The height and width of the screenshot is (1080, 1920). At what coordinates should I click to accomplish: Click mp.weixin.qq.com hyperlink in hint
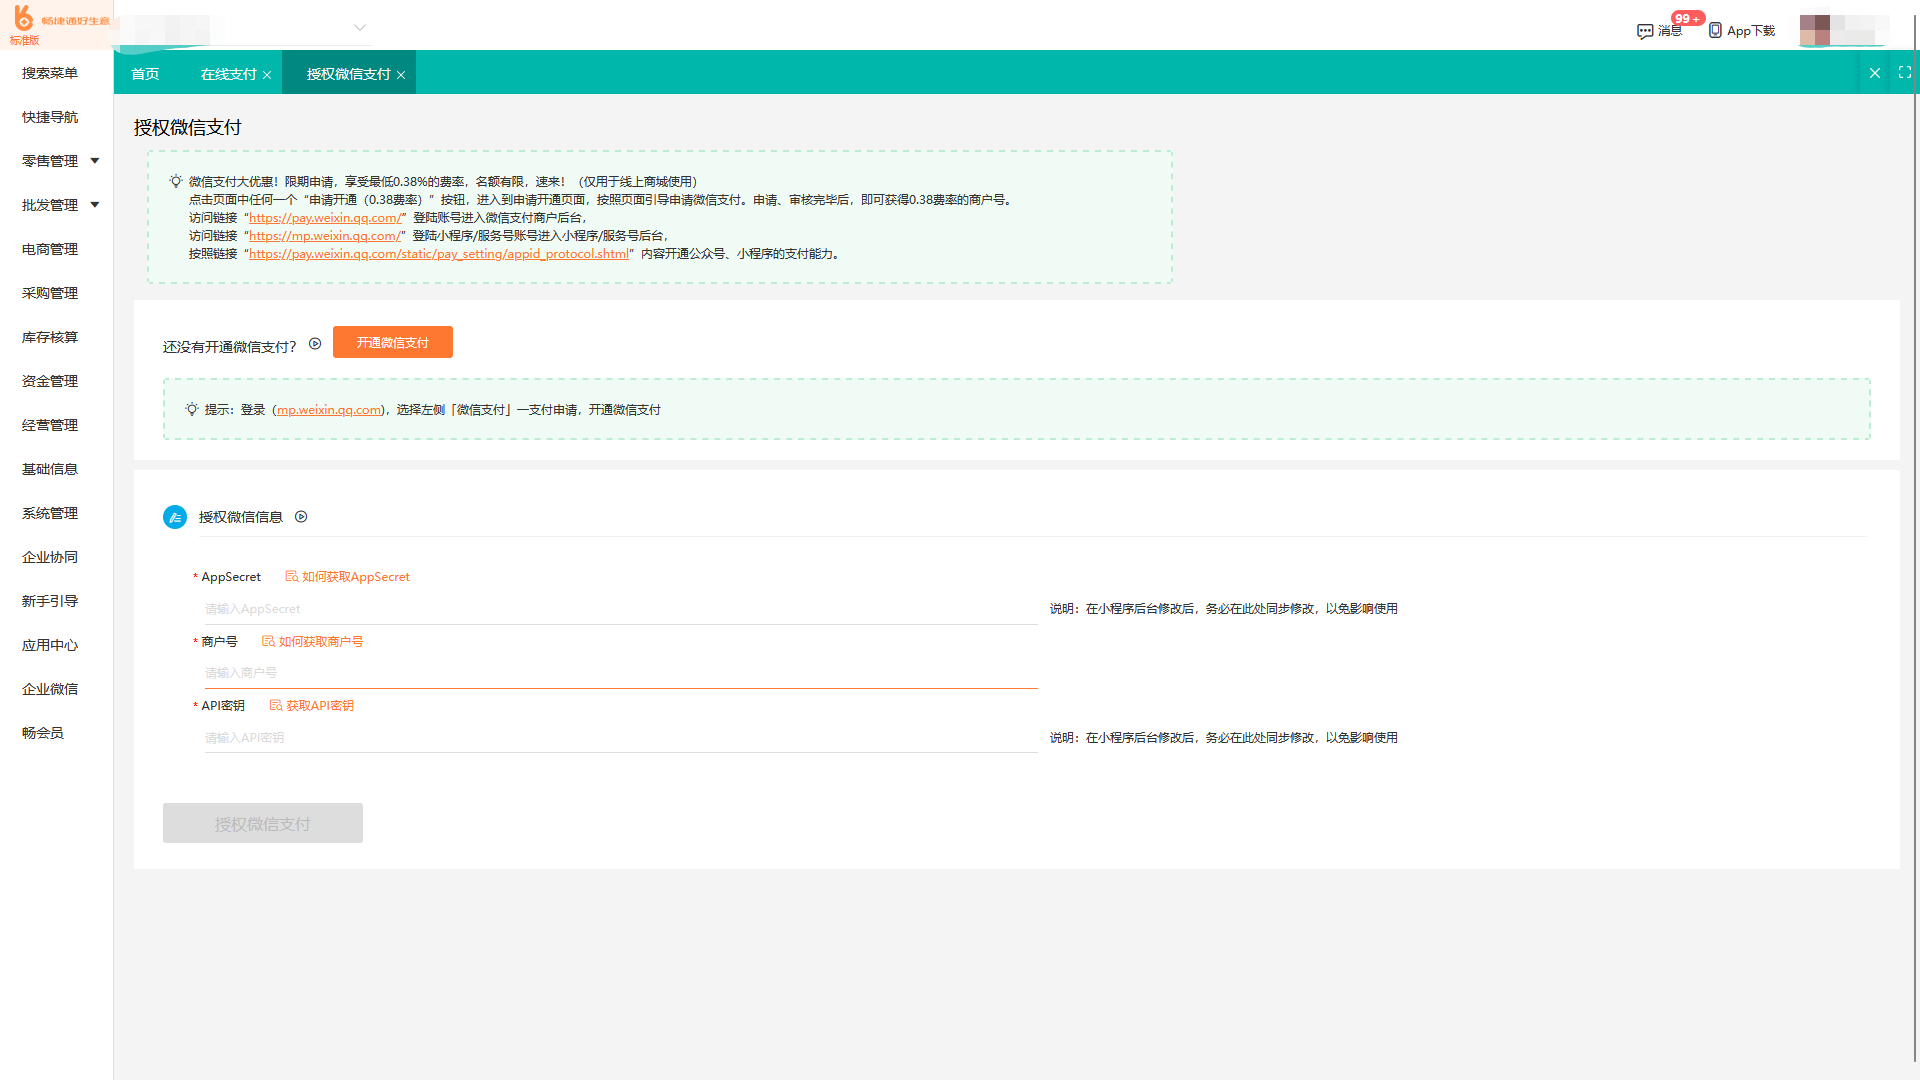tap(328, 409)
